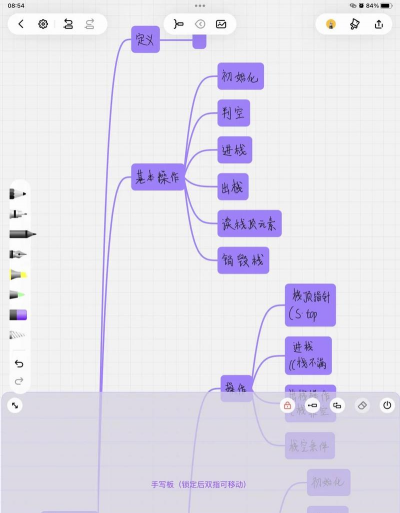Image resolution: width=400 pixels, height=513 pixels.
Task: Open the insert image icon
Action: 221,24
